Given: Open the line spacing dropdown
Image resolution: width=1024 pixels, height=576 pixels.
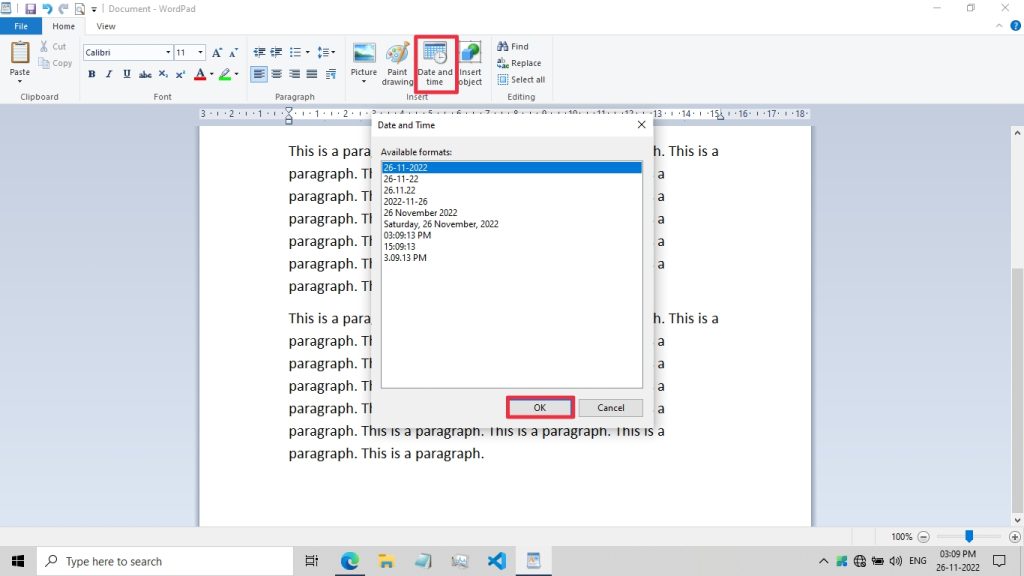Looking at the screenshot, I should [326, 52].
